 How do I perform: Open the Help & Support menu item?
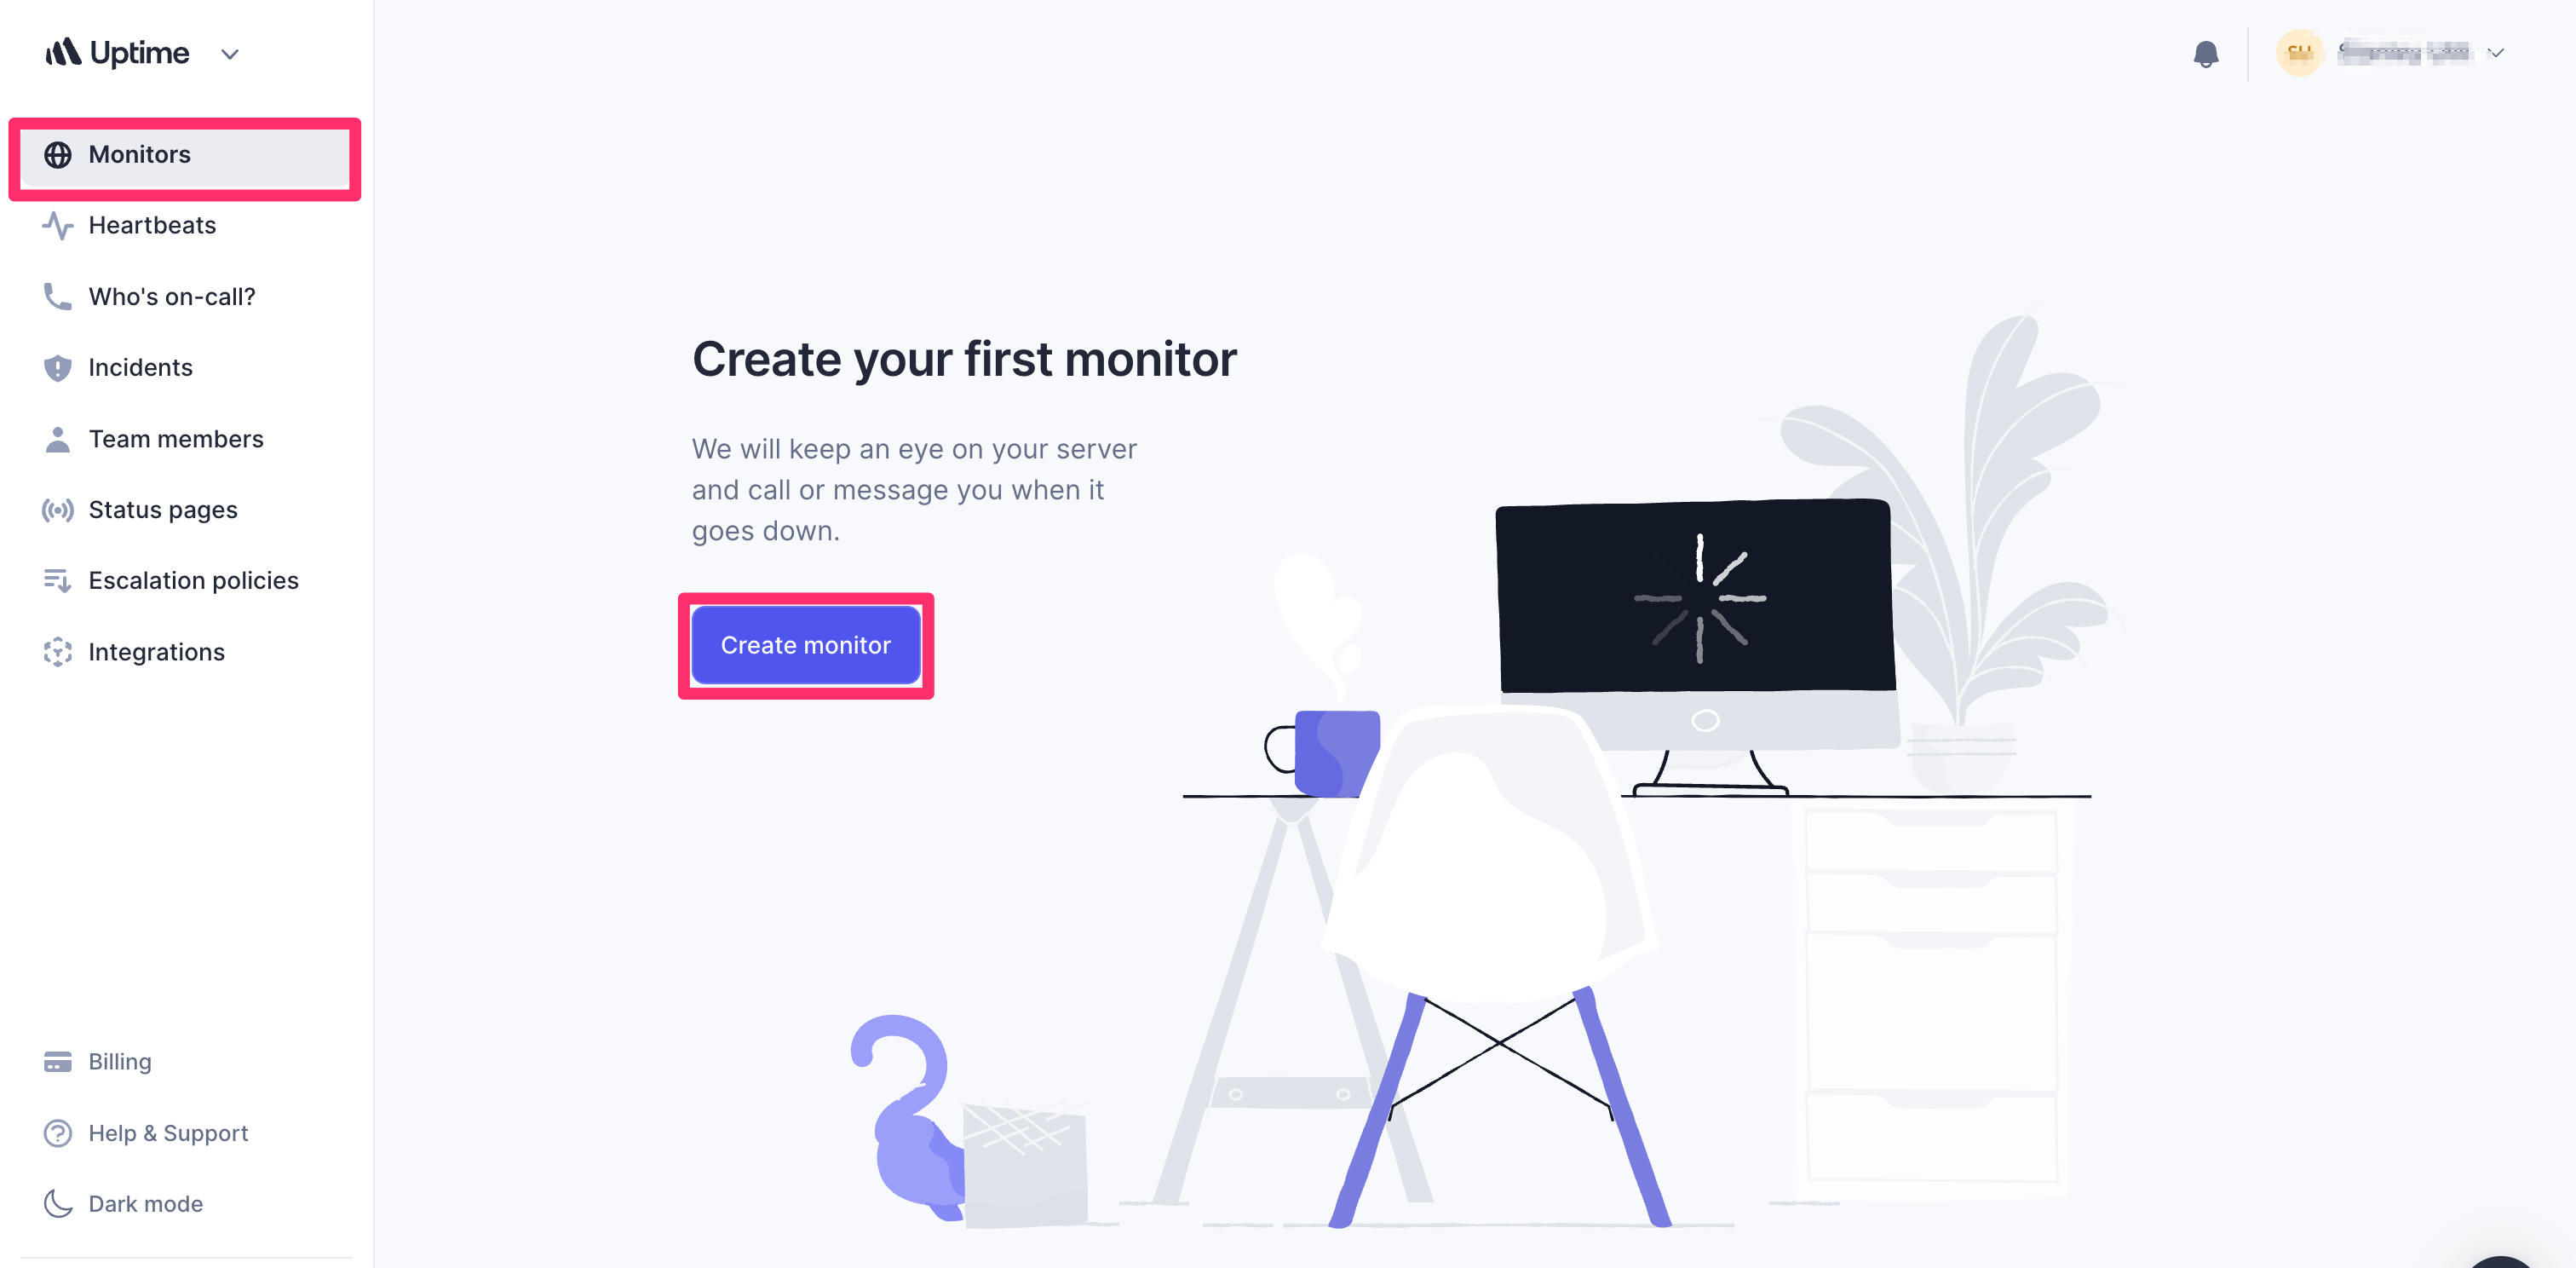pos(168,1132)
